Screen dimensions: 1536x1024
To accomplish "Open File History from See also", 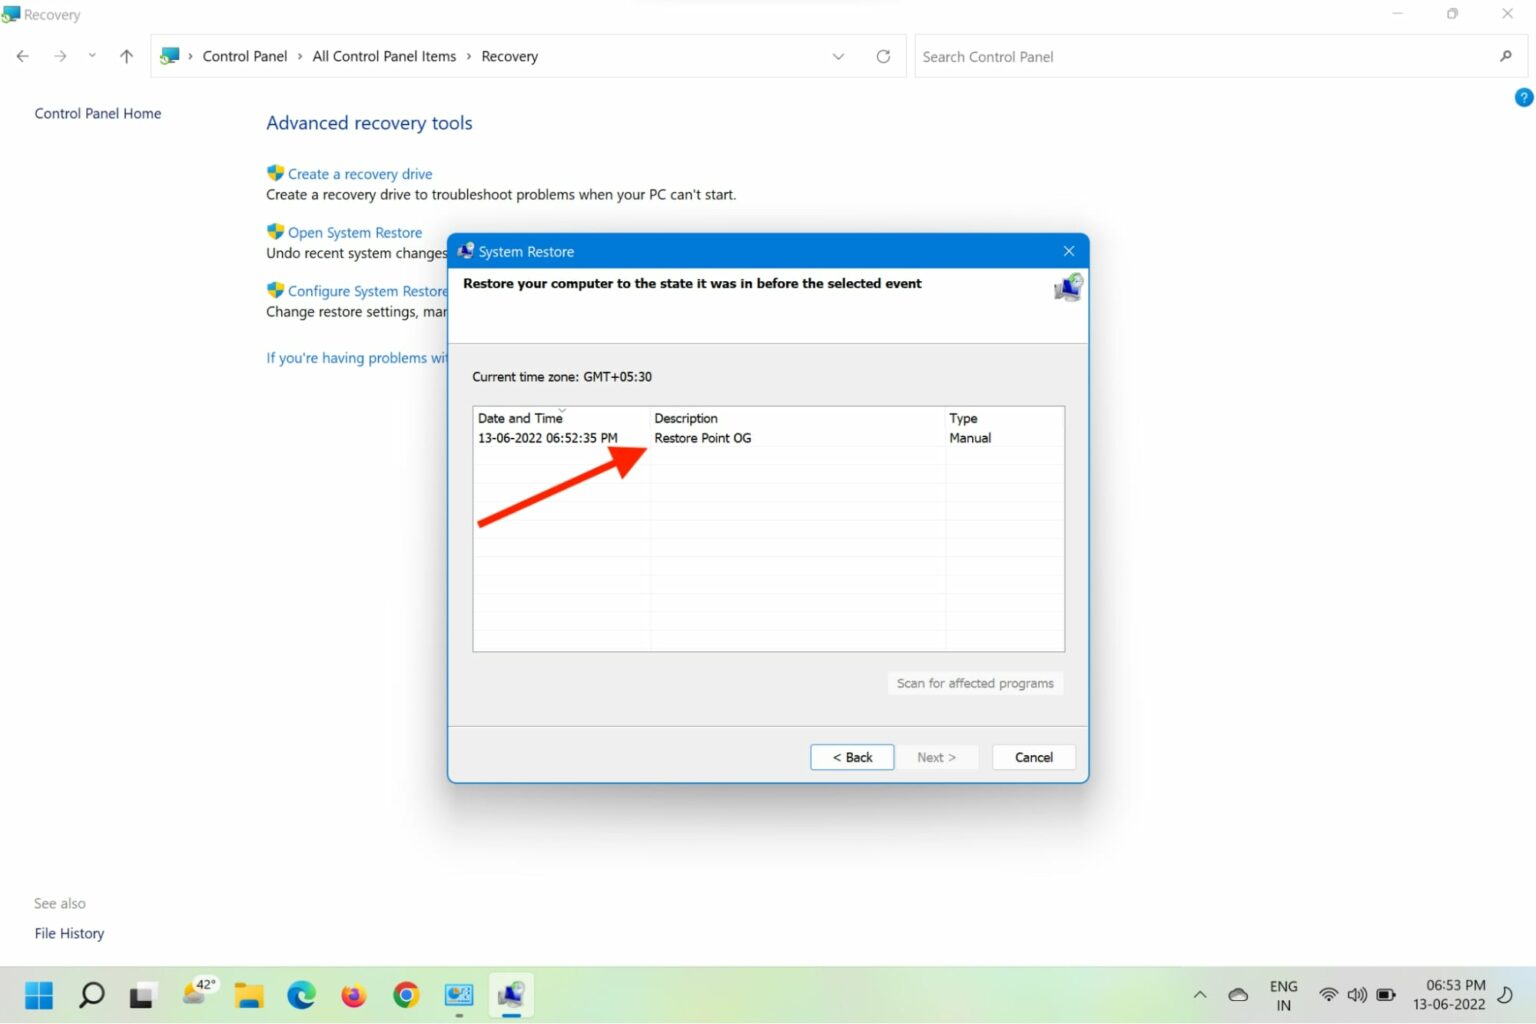I will coord(69,932).
